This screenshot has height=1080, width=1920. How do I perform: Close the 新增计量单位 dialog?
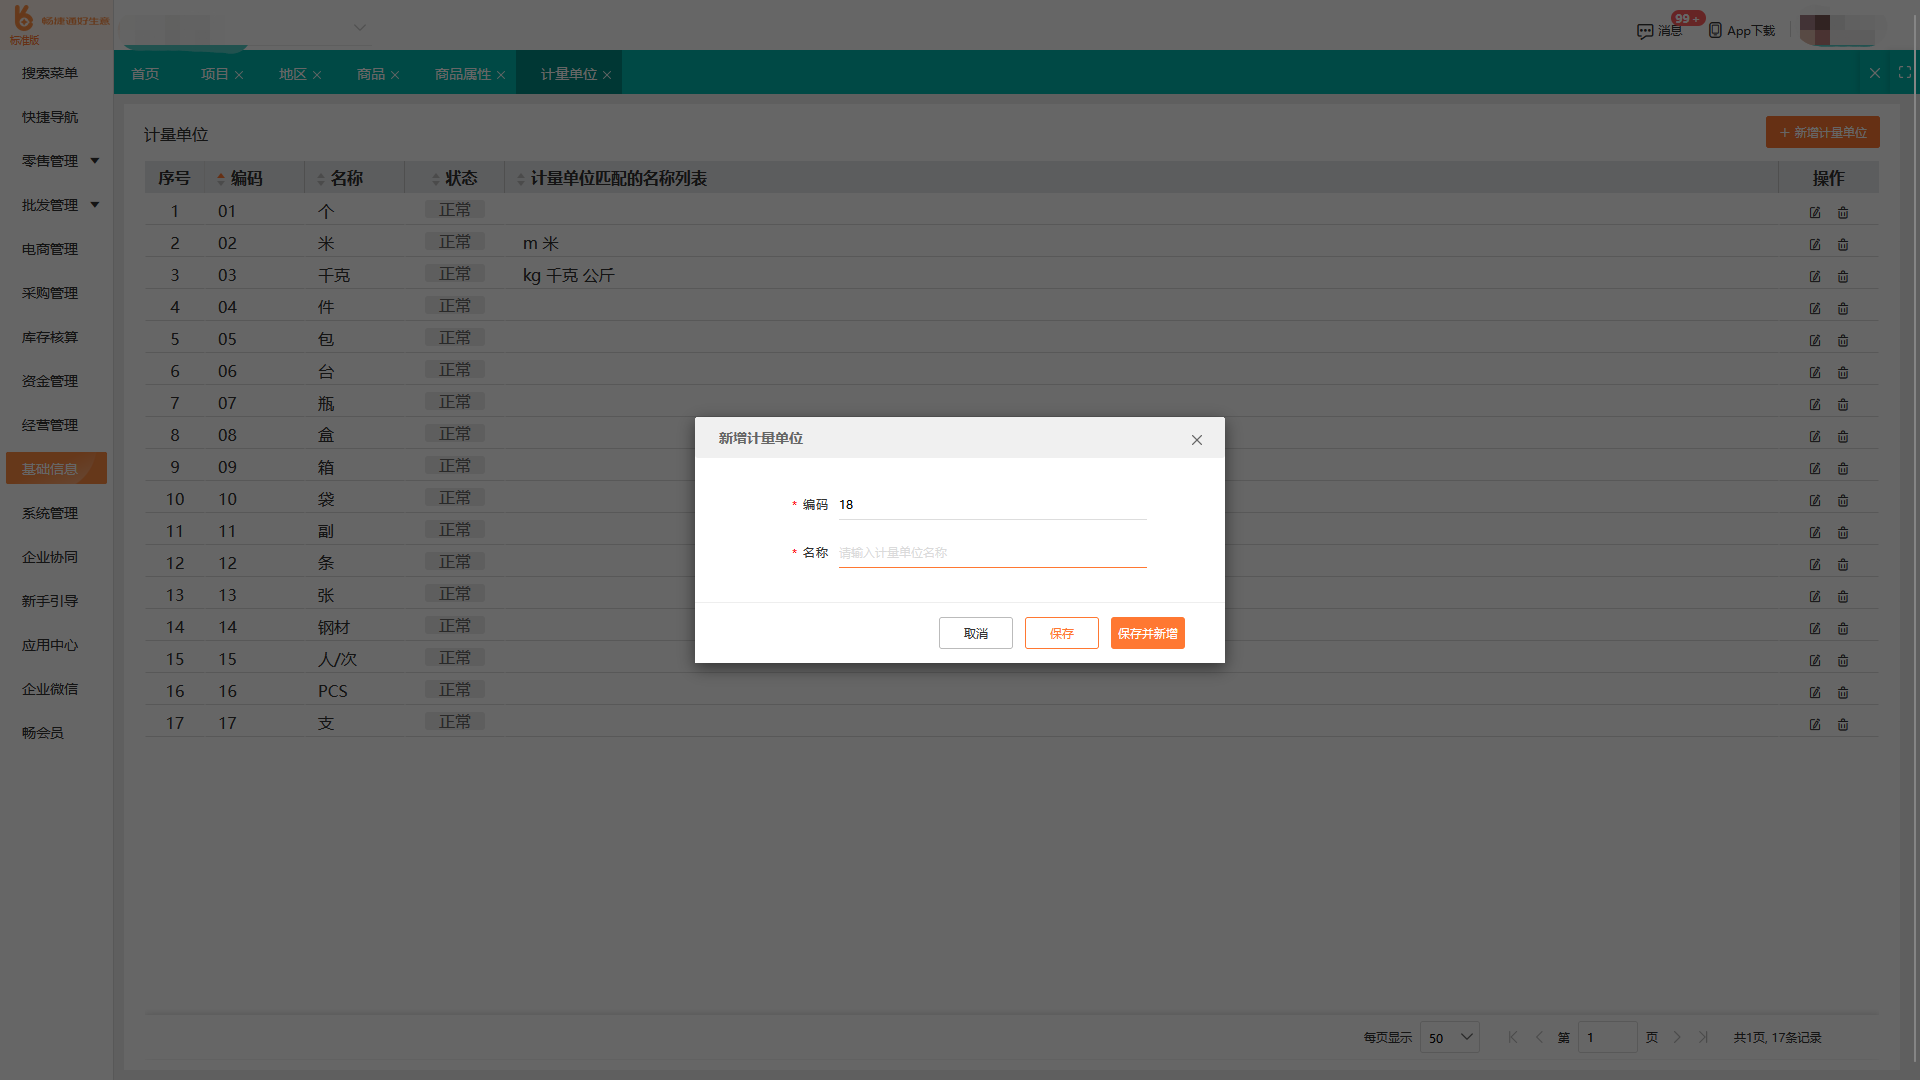pos(1197,439)
